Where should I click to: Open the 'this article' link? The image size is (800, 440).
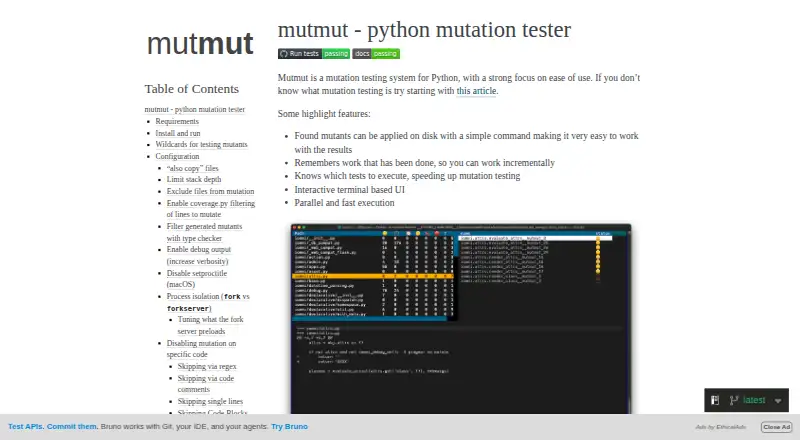click(476, 91)
